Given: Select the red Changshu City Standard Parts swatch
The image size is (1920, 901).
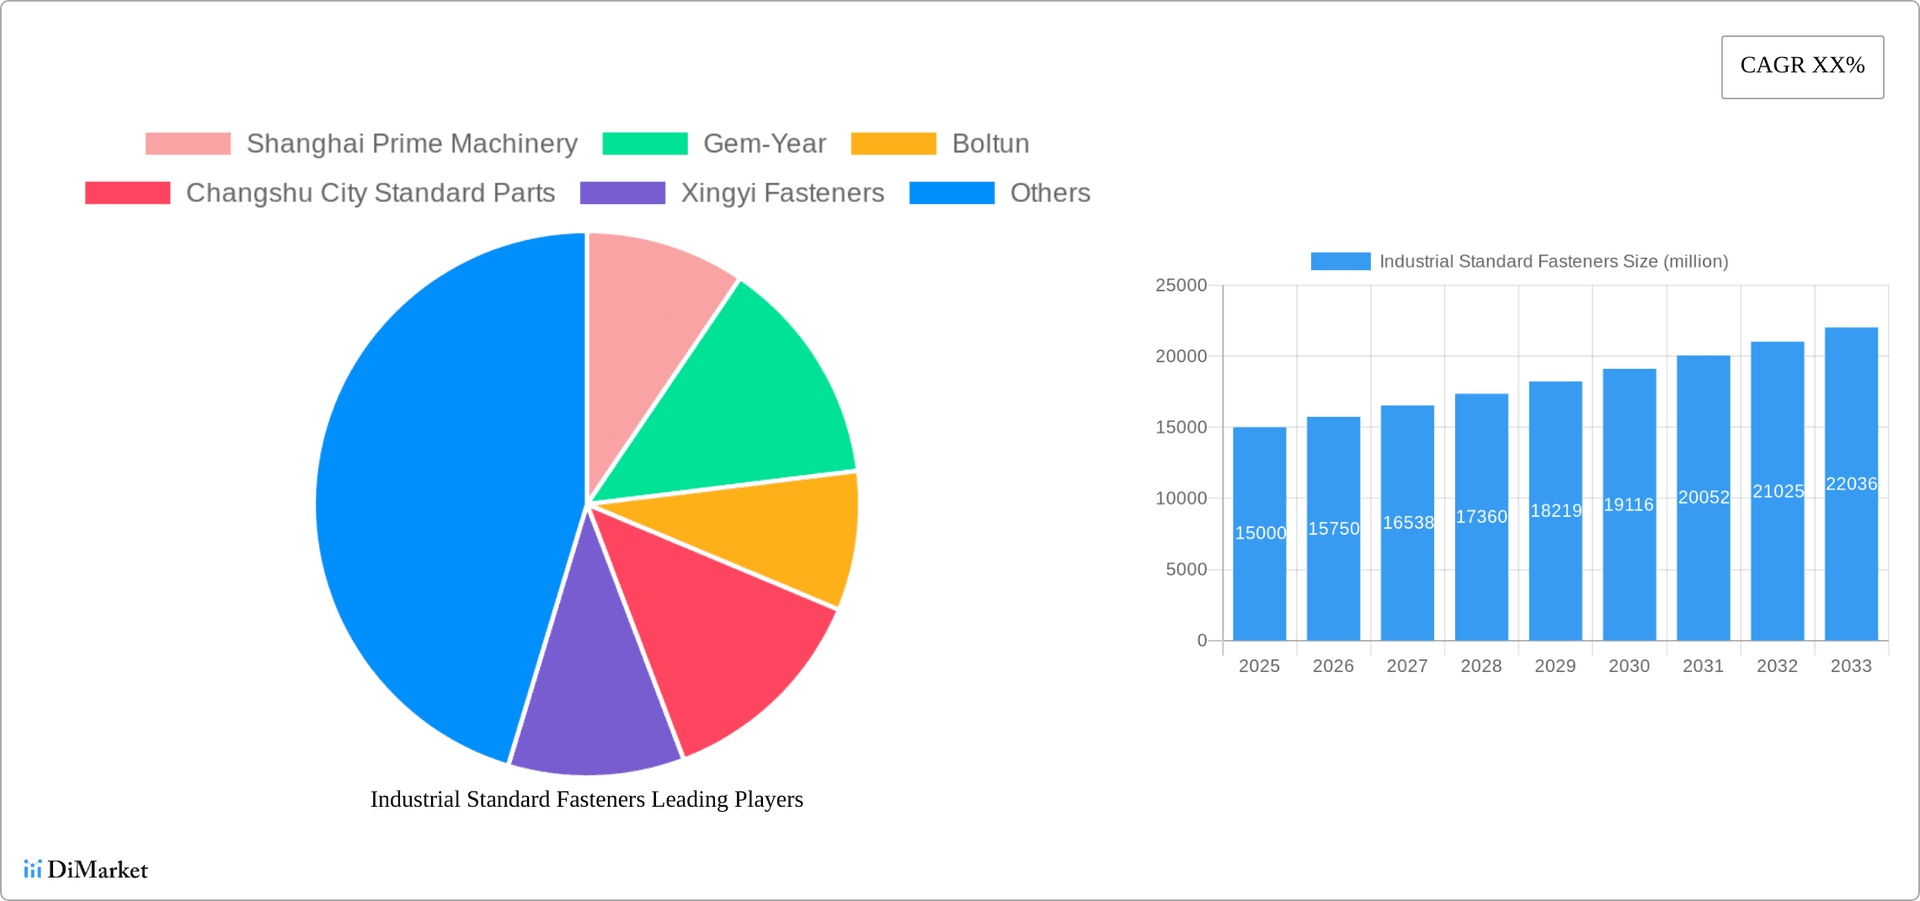Looking at the screenshot, I should [x=127, y=192].
